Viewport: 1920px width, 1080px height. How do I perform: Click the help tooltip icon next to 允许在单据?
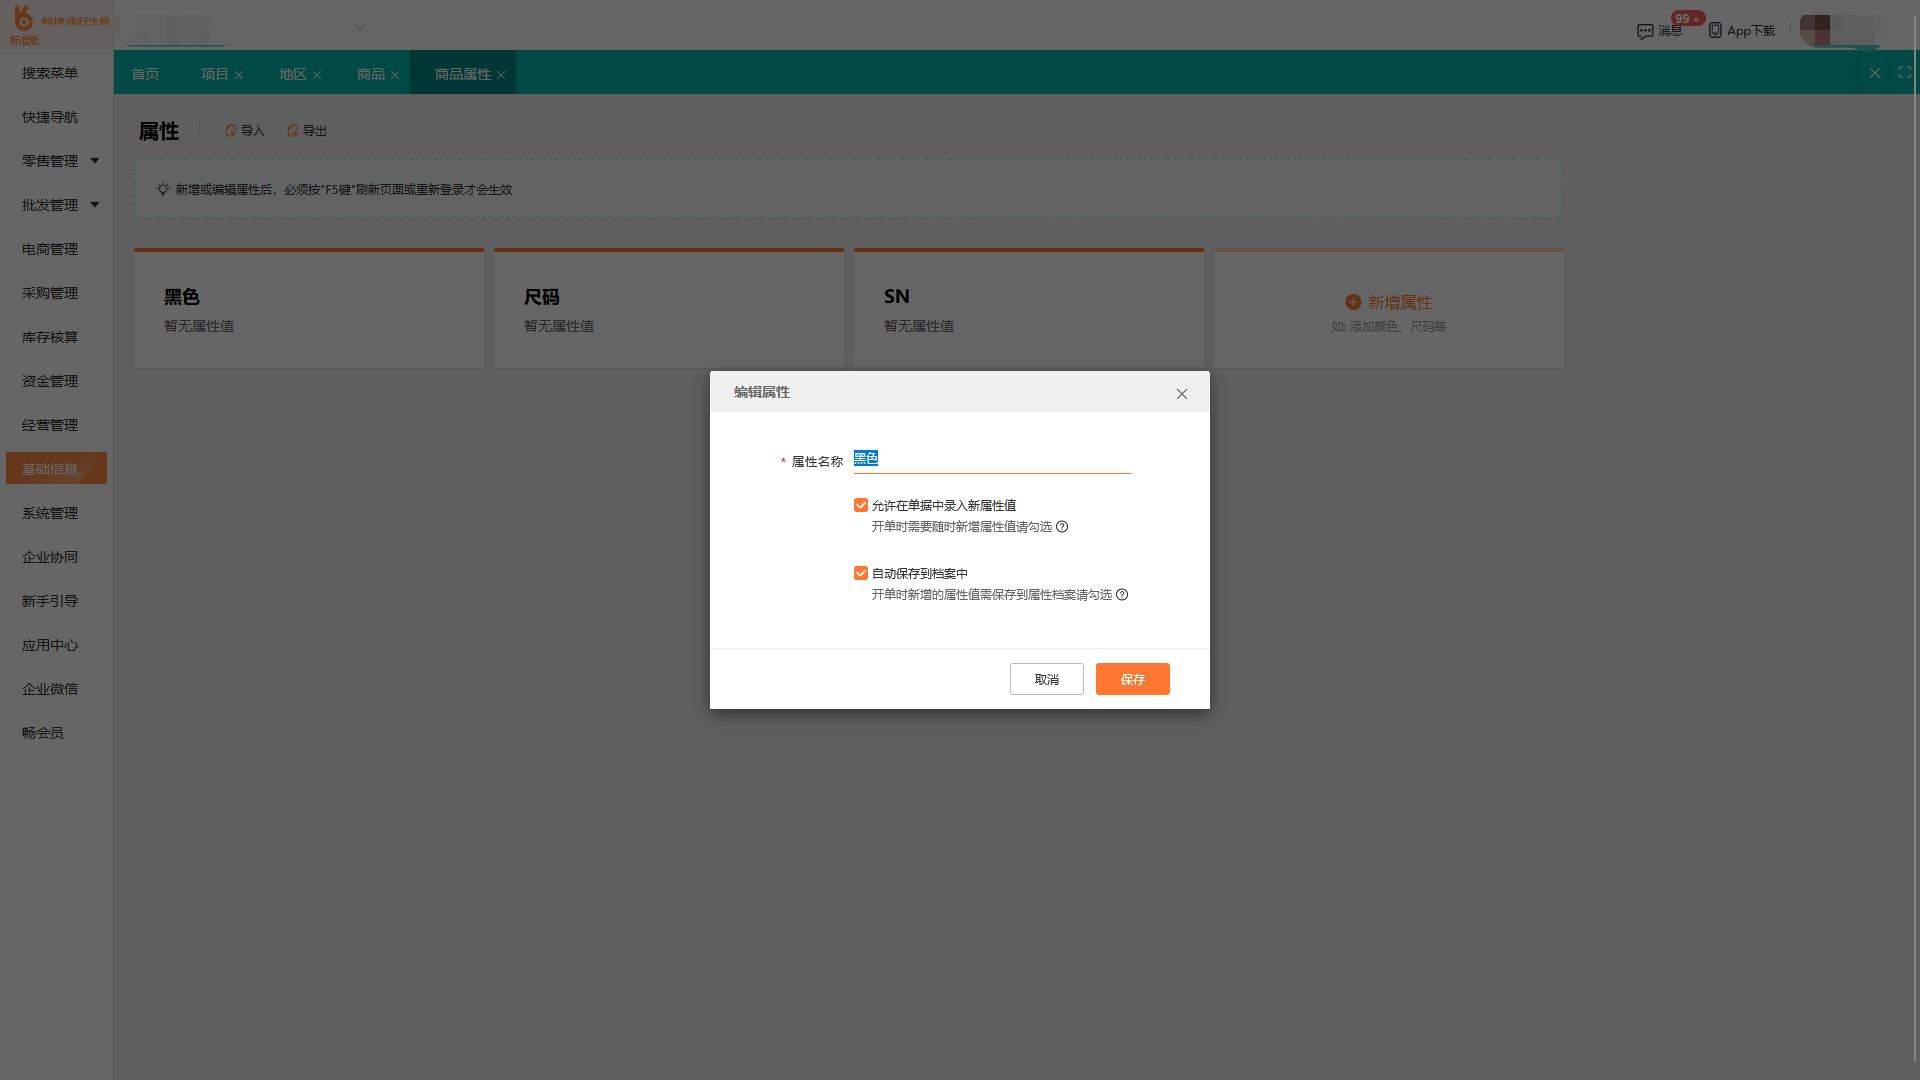1062,526
